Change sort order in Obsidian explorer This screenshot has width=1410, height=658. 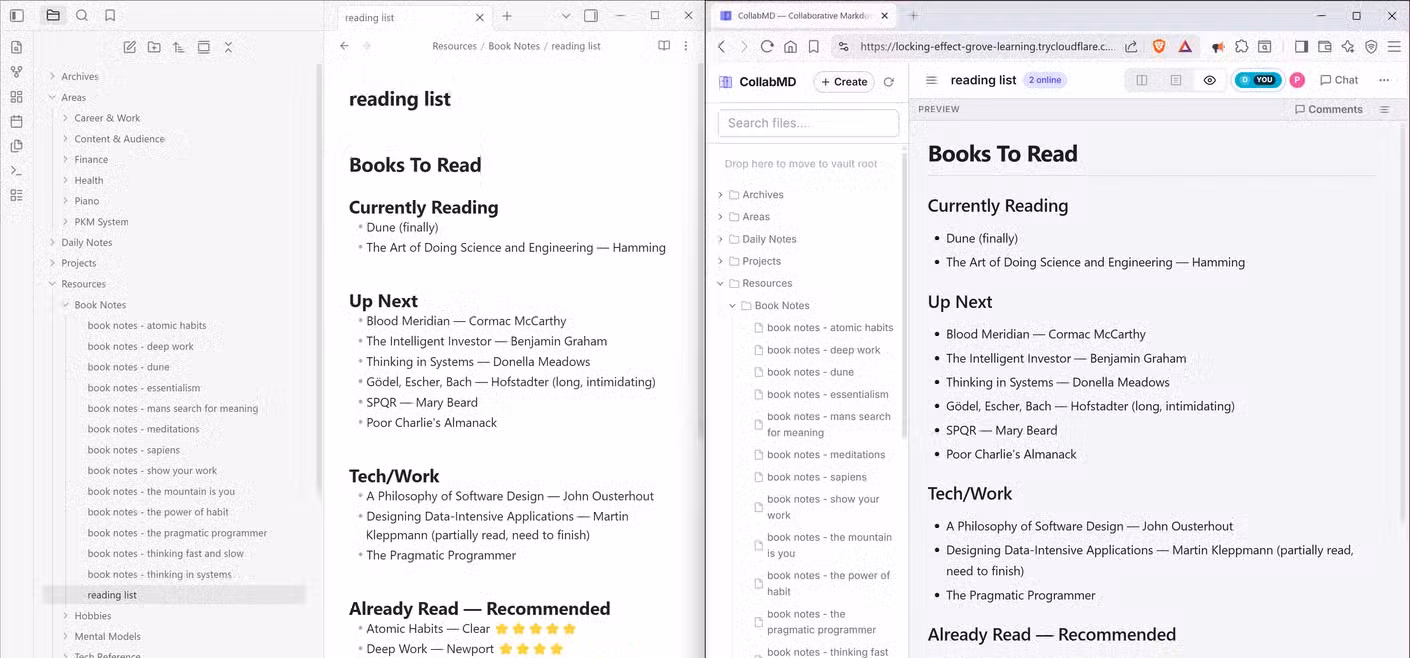point(179,47)
